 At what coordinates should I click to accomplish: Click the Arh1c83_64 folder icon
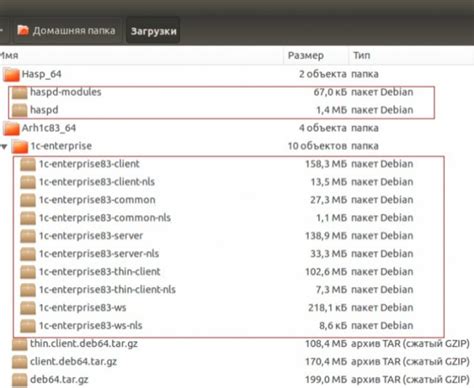(11, 128)
